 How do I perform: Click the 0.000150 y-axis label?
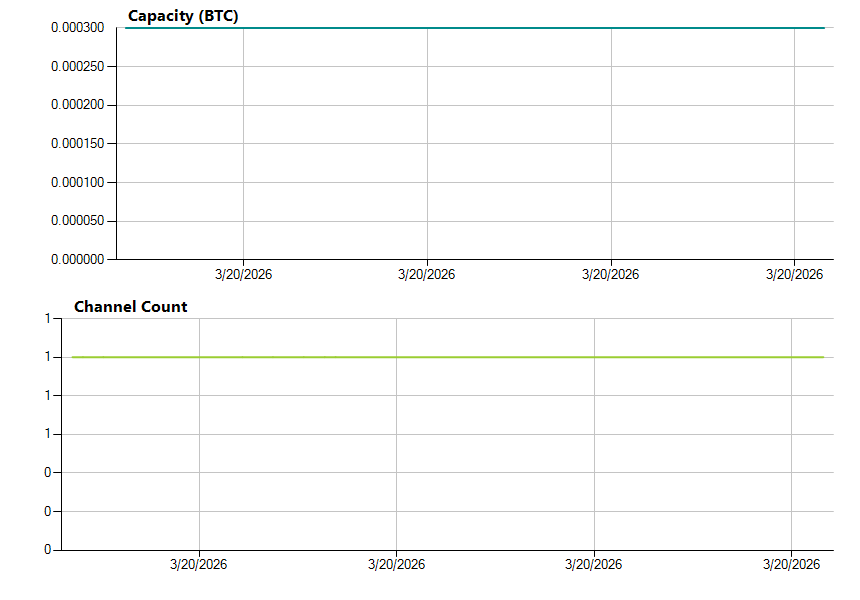(x=77, y=143)
